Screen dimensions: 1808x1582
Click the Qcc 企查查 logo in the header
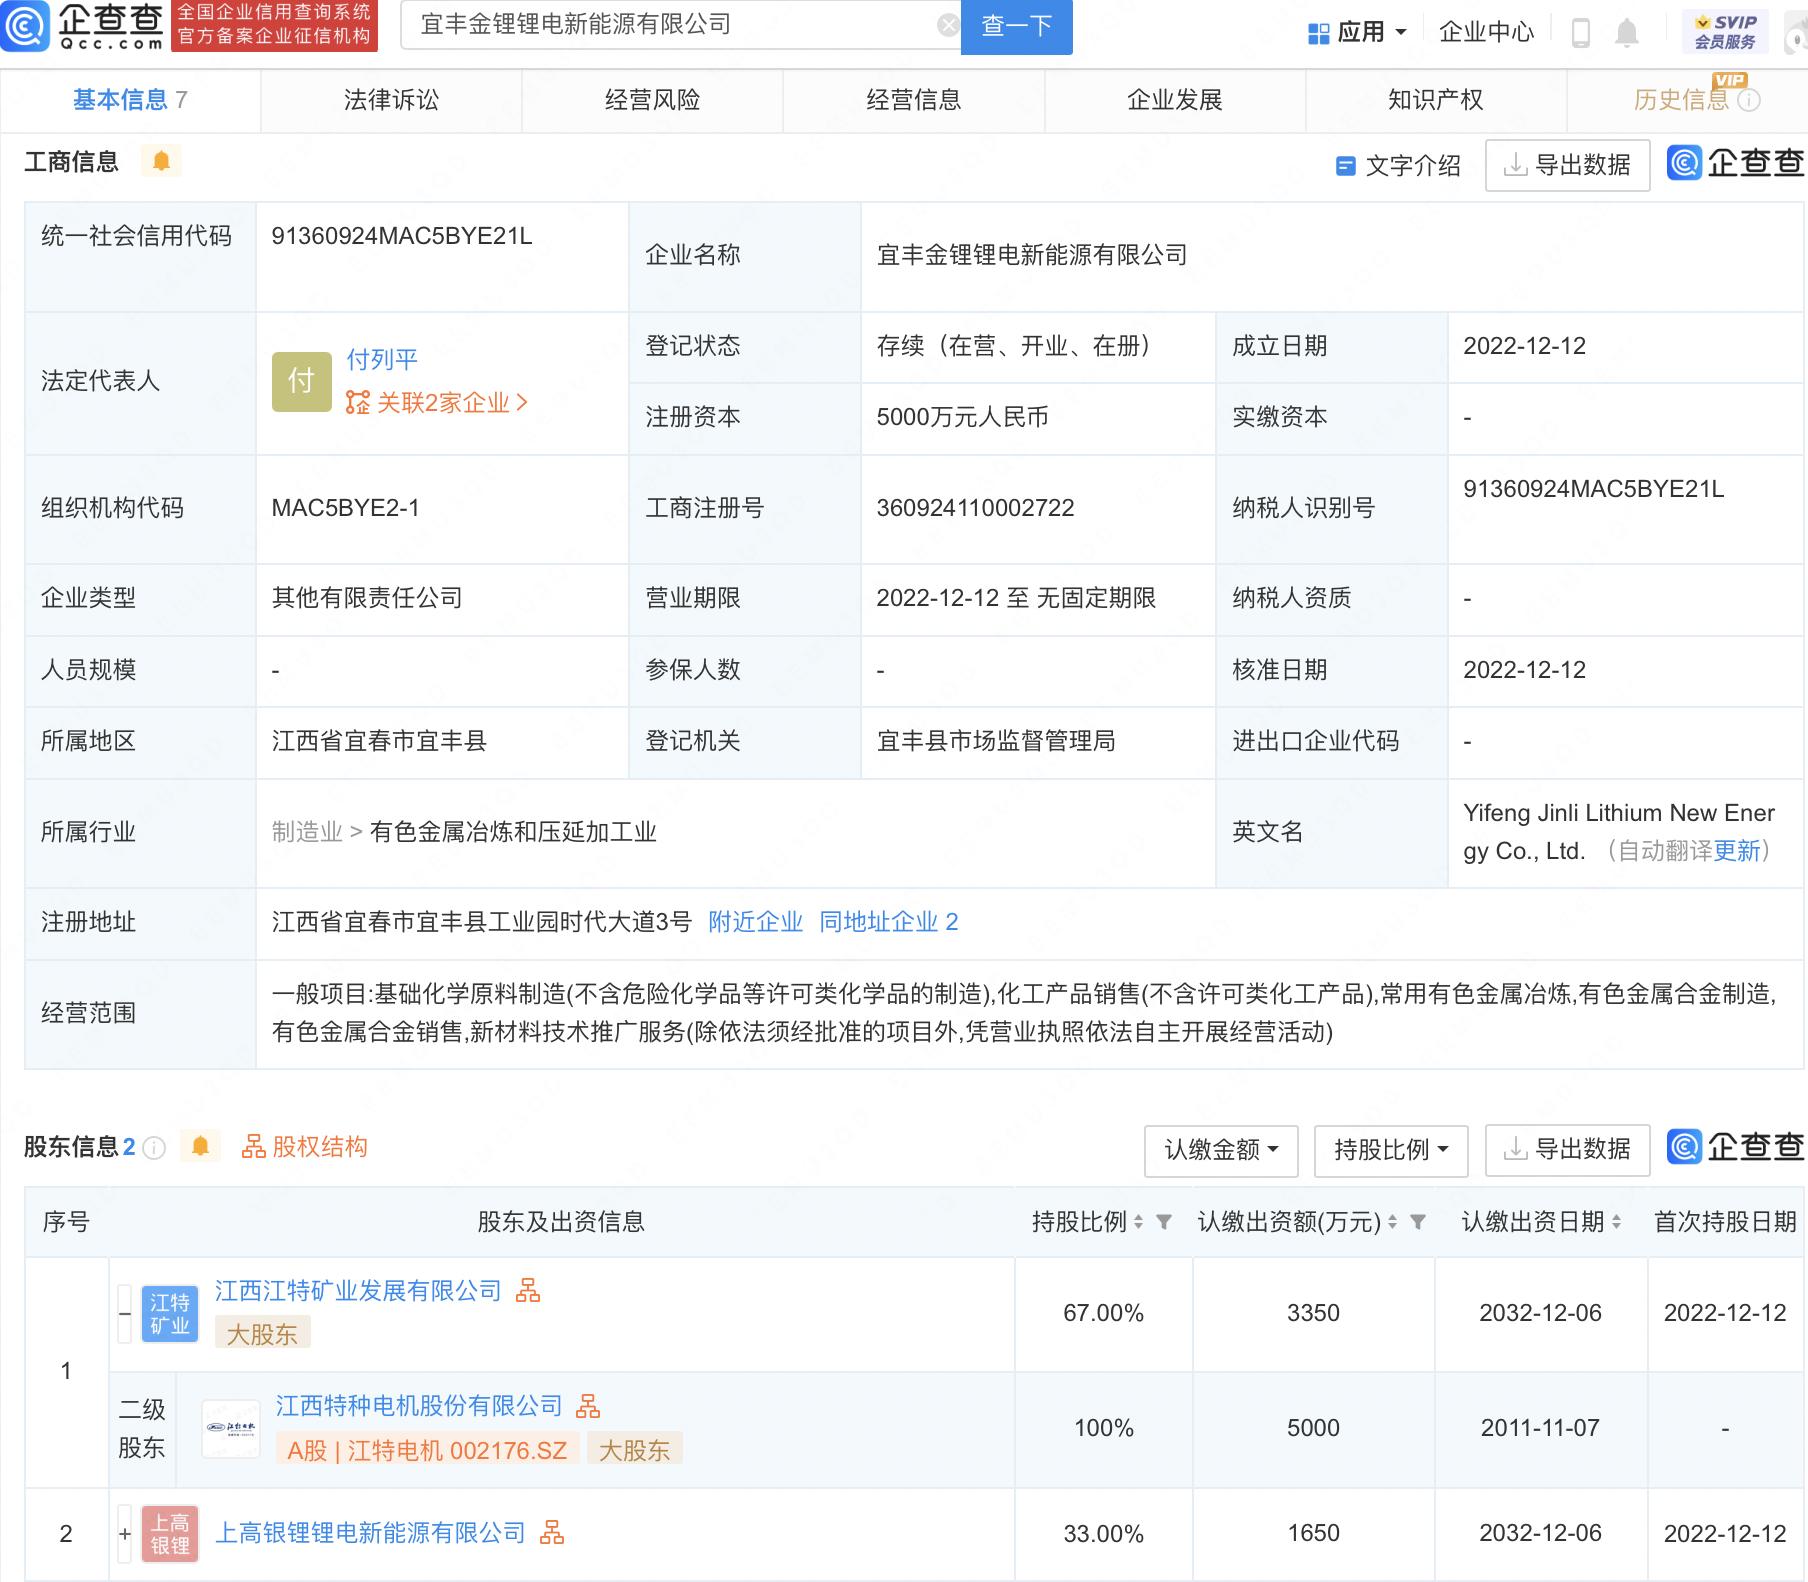83,27
